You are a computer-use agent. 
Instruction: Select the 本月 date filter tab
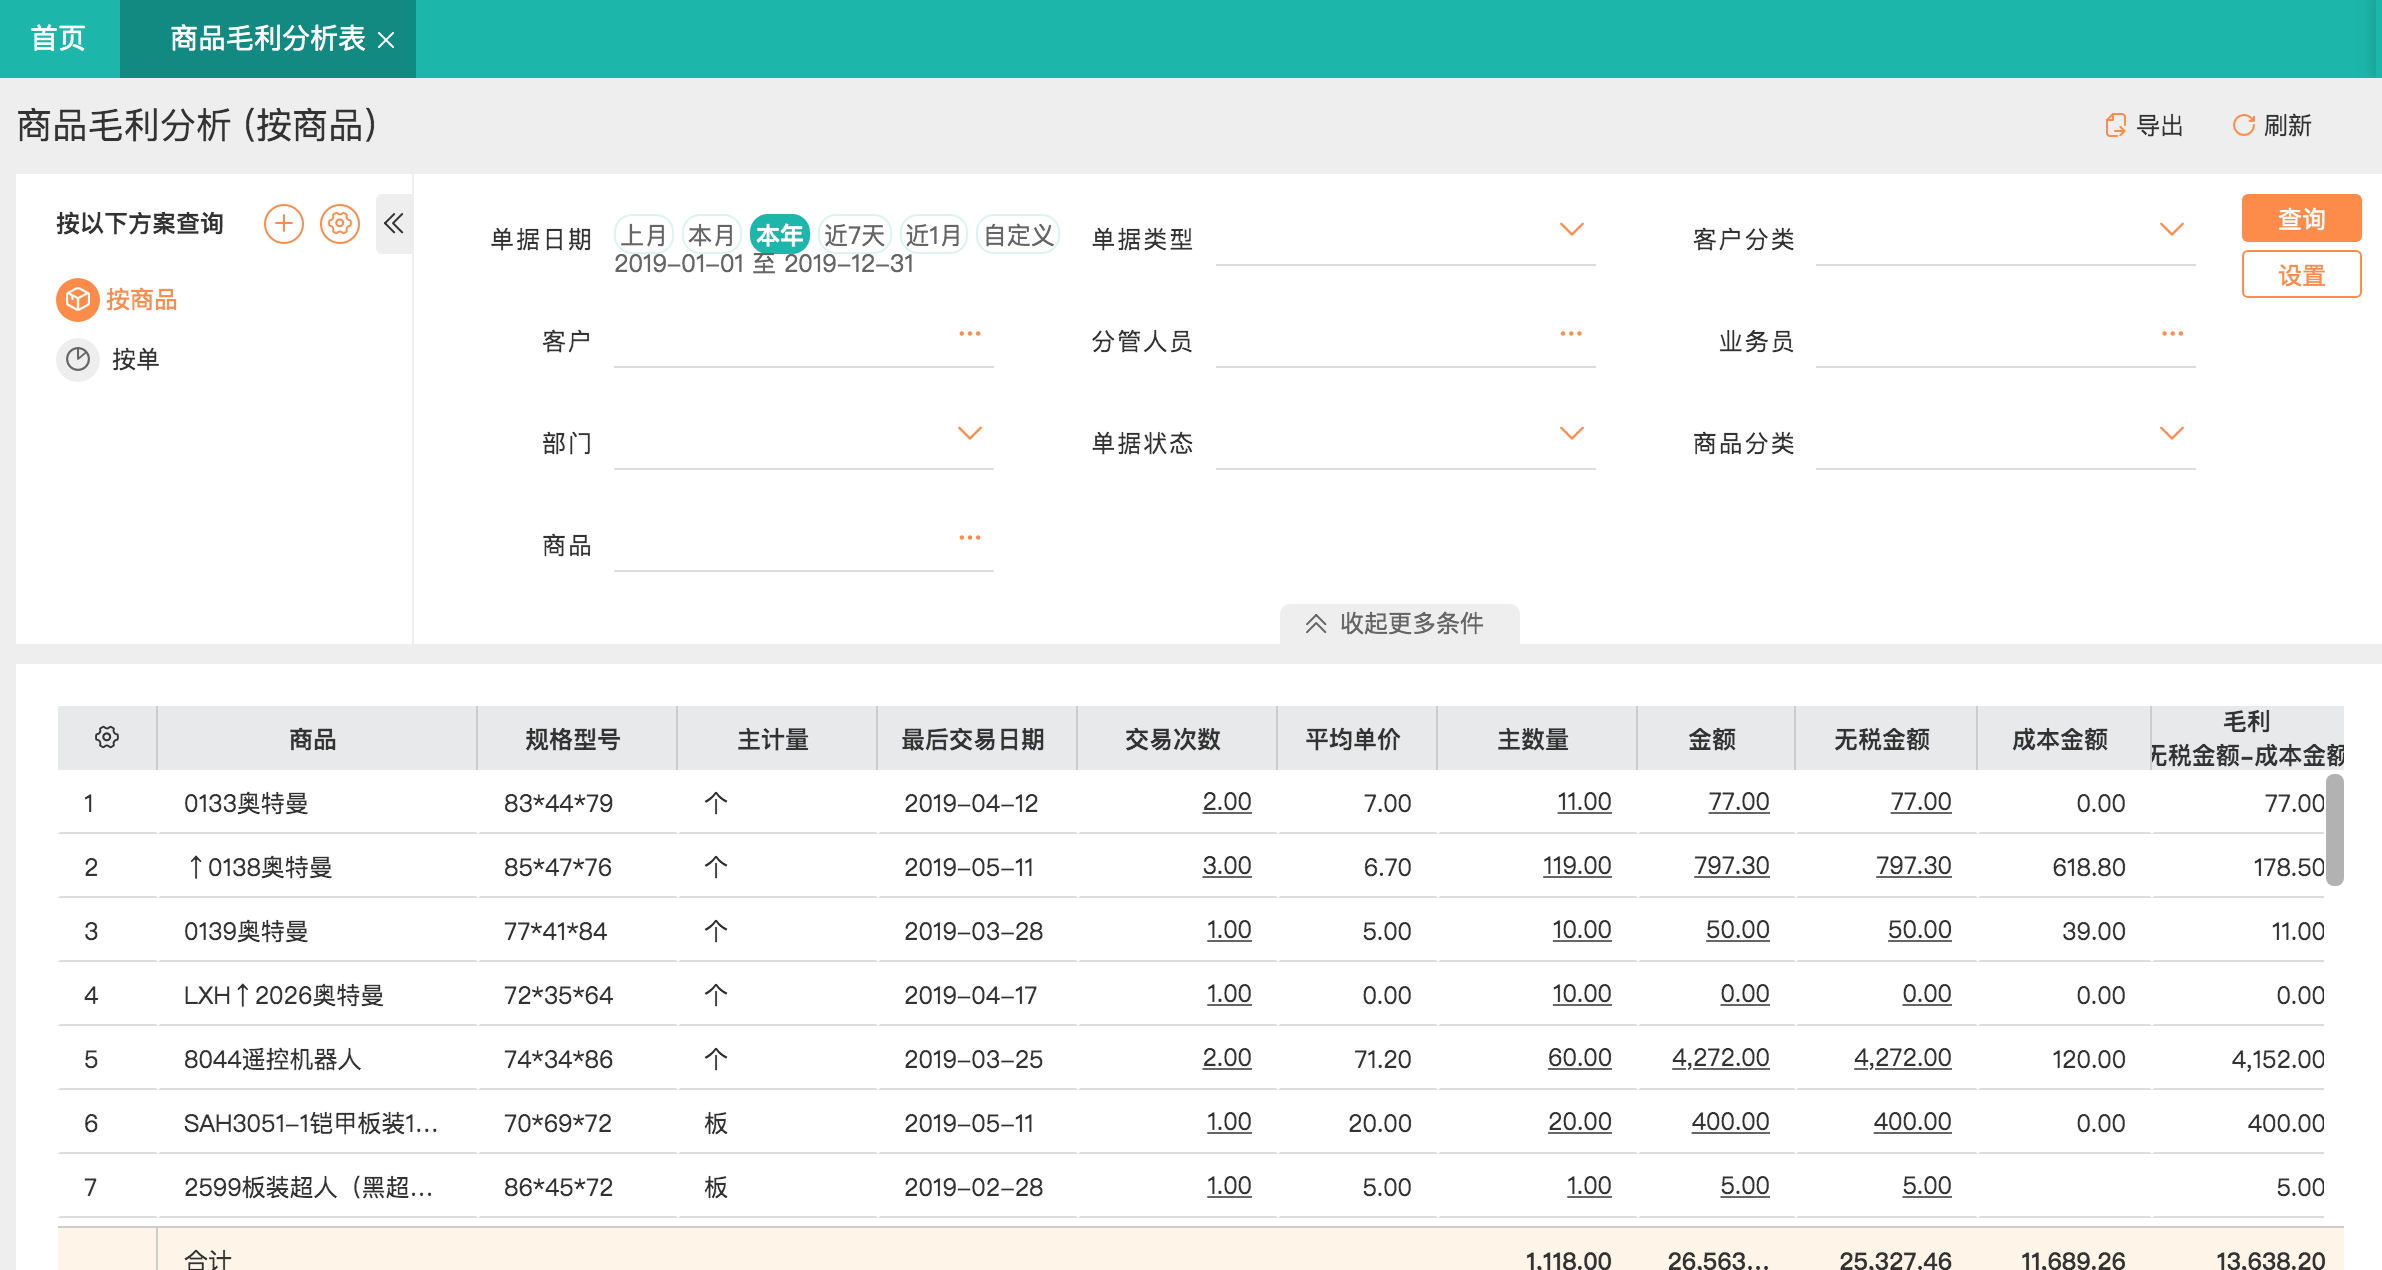[x=706, y=232]
